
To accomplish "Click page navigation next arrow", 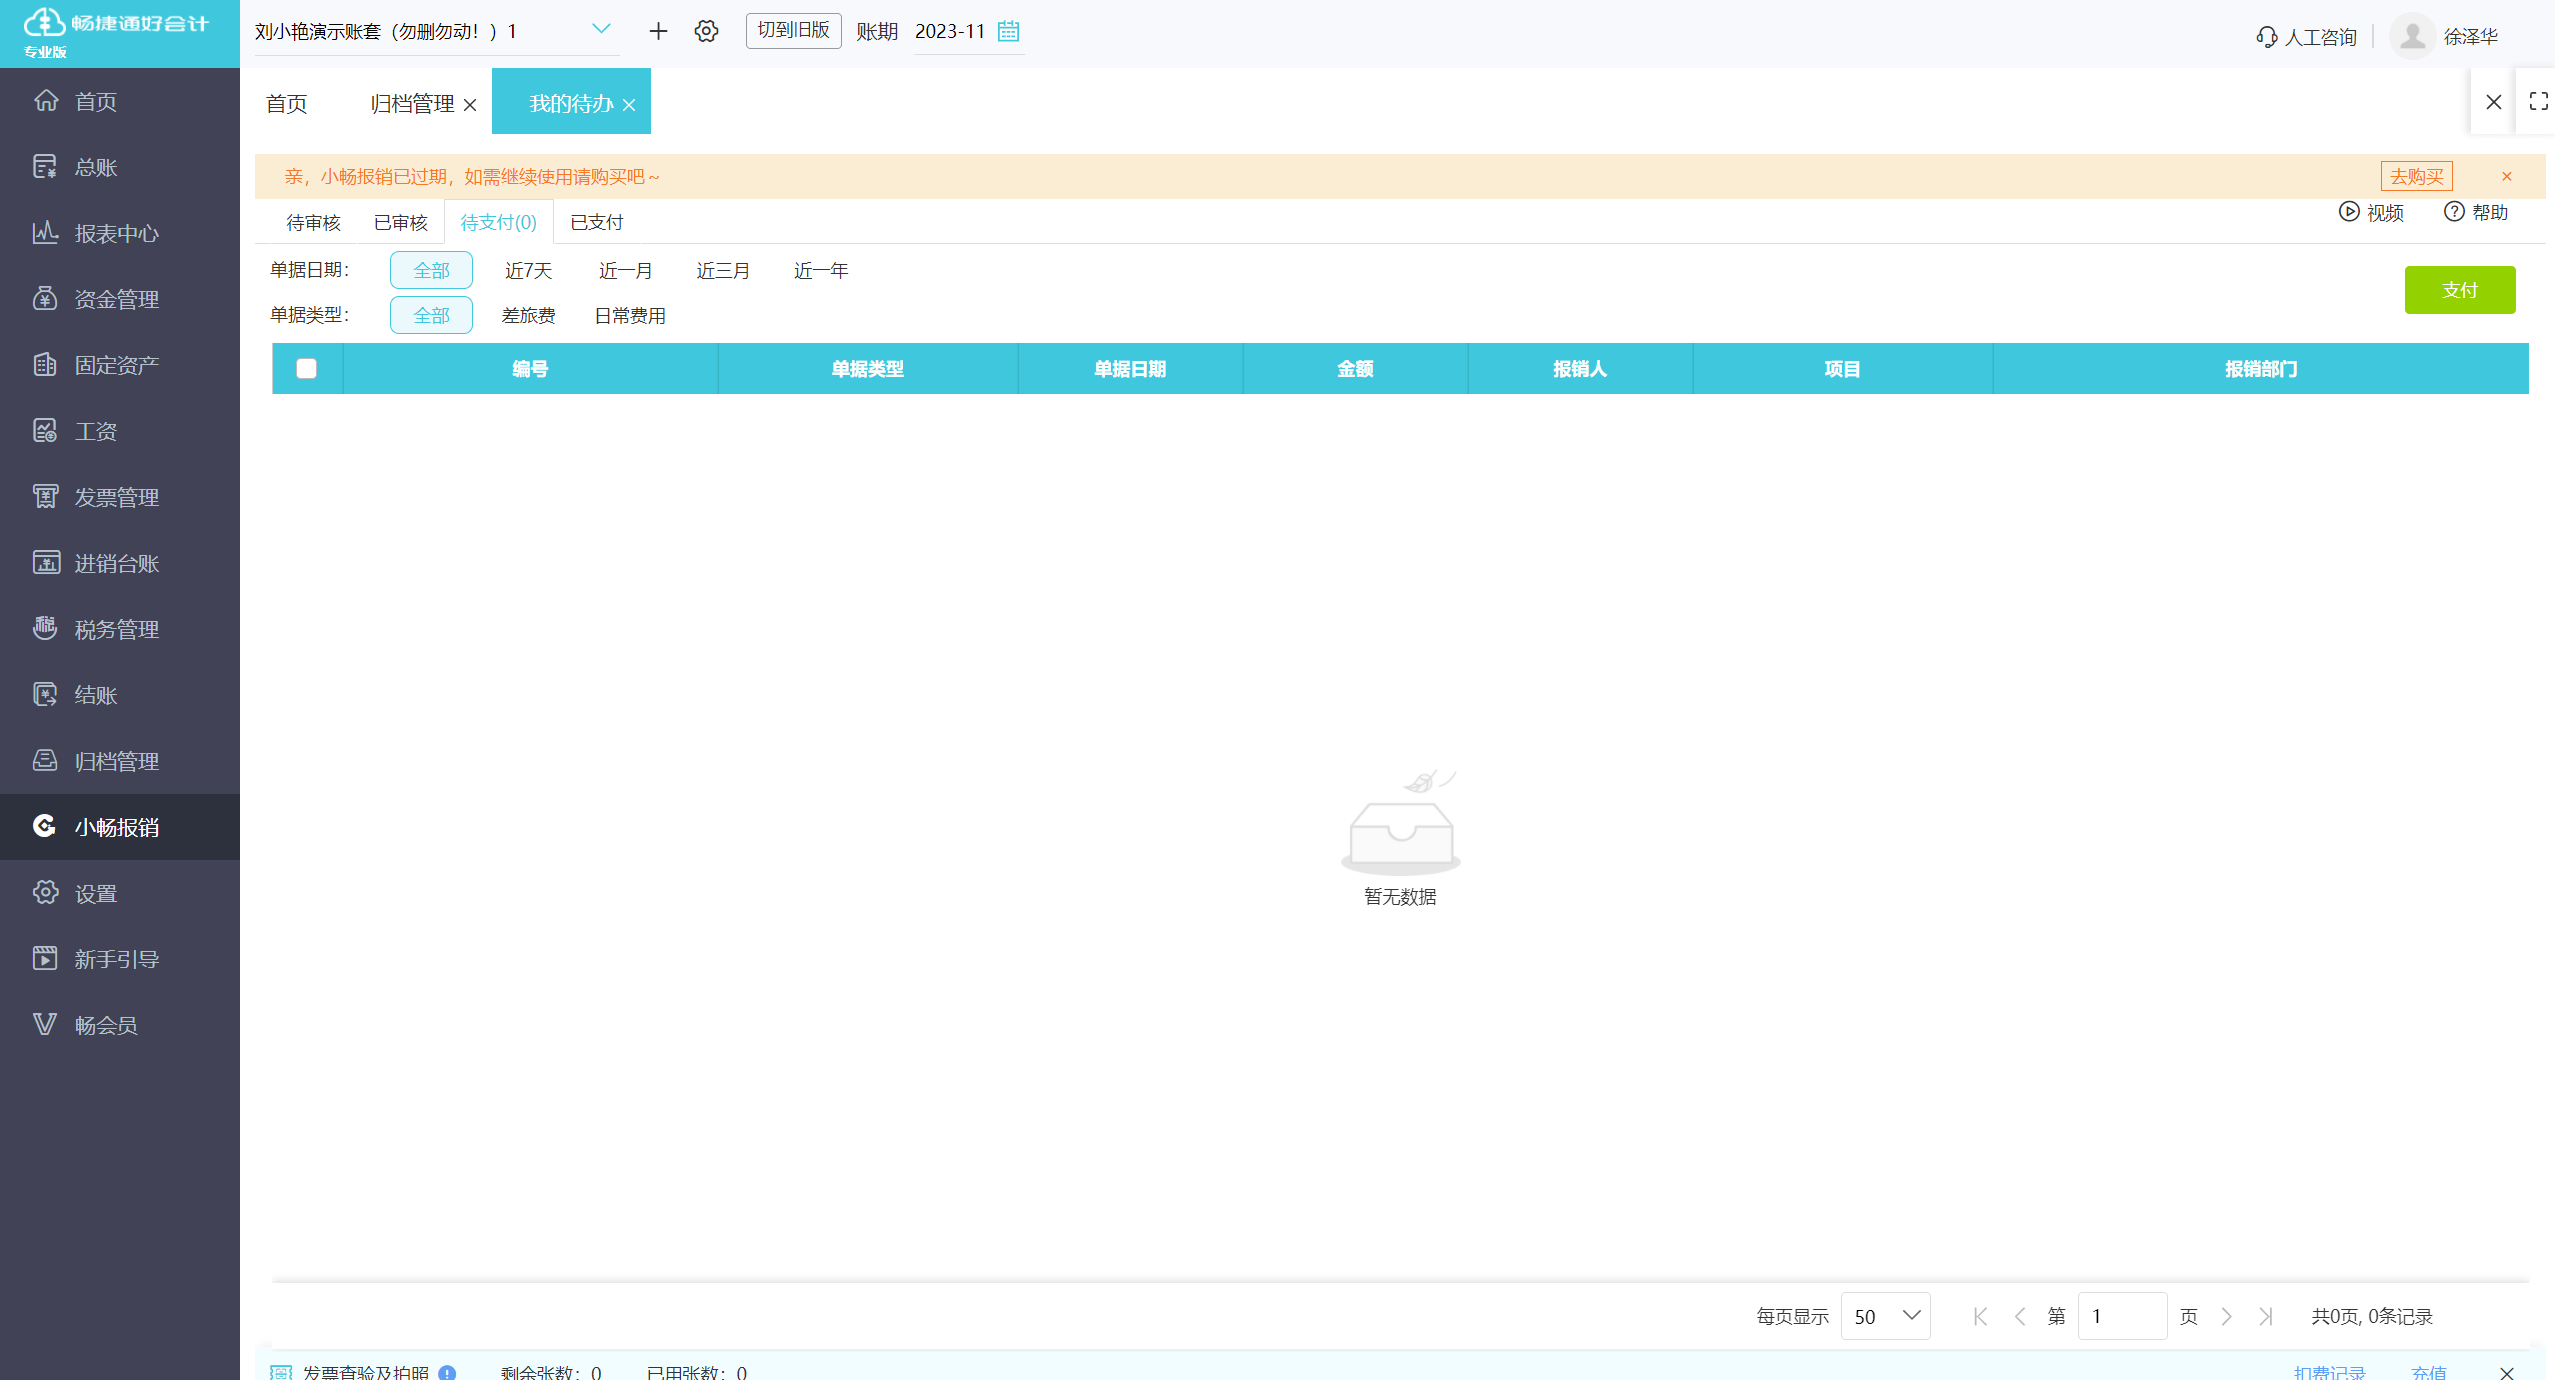I will (2225, 1317).
